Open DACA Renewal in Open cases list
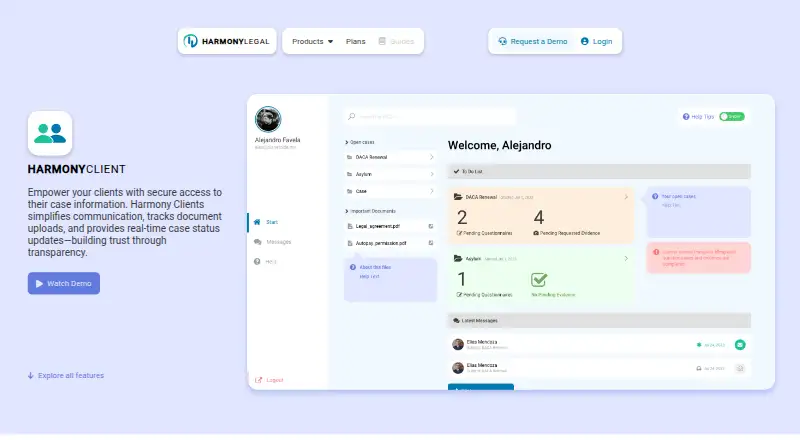800x440 pixels. tap(390, 157)
